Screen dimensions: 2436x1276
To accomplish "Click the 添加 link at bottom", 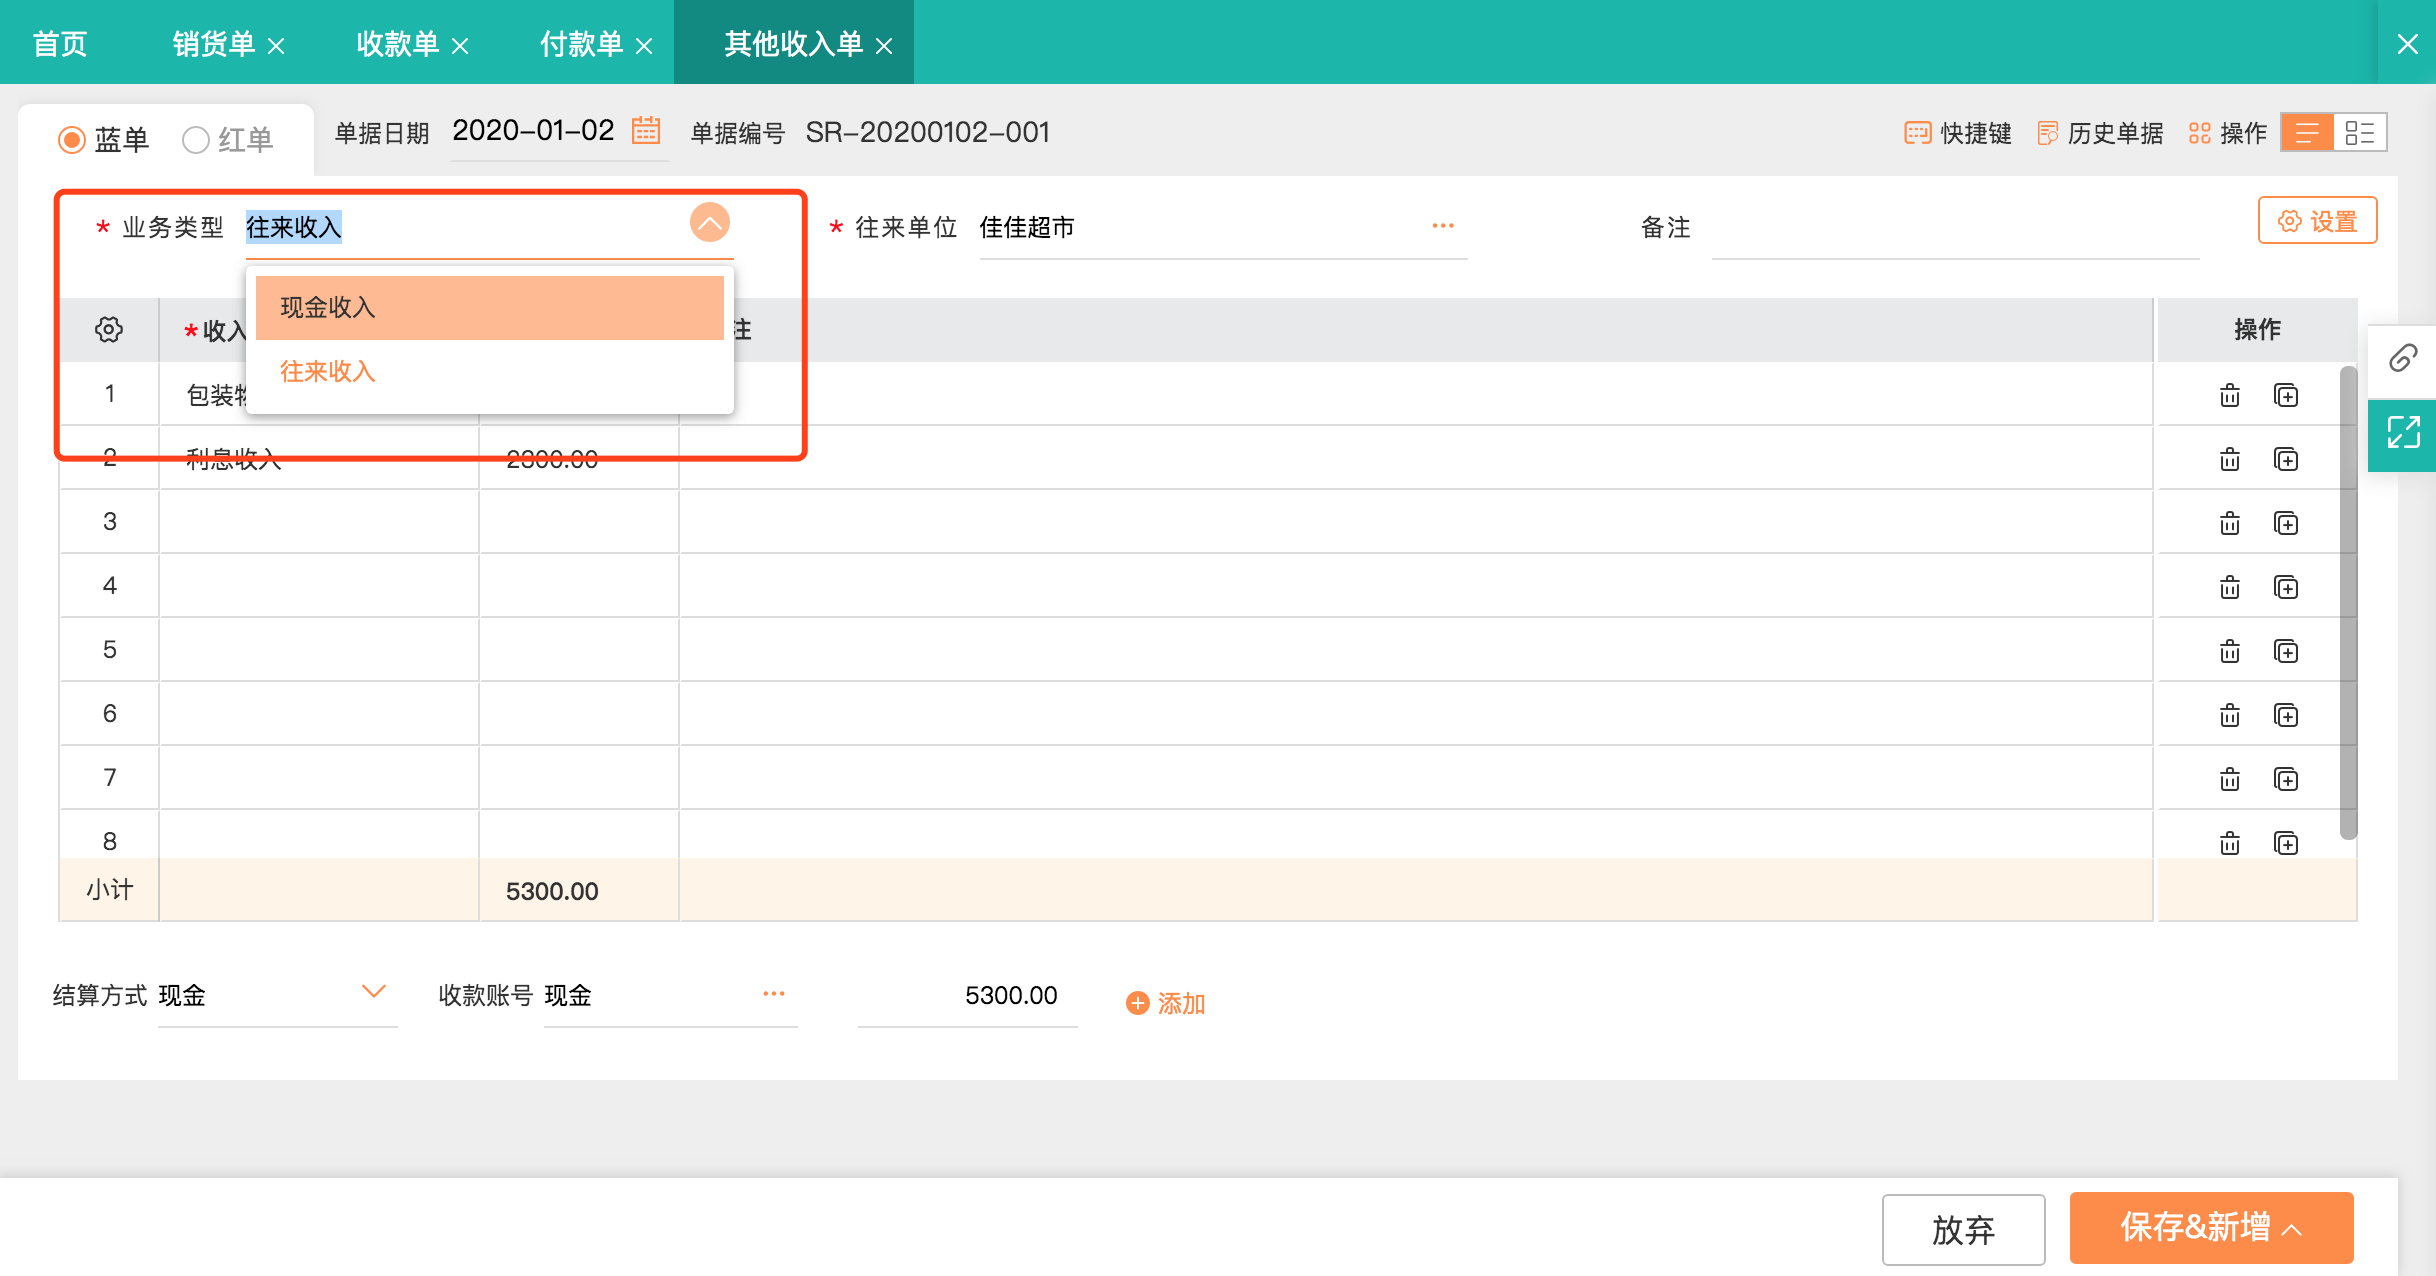I will pos(1165,1002).
